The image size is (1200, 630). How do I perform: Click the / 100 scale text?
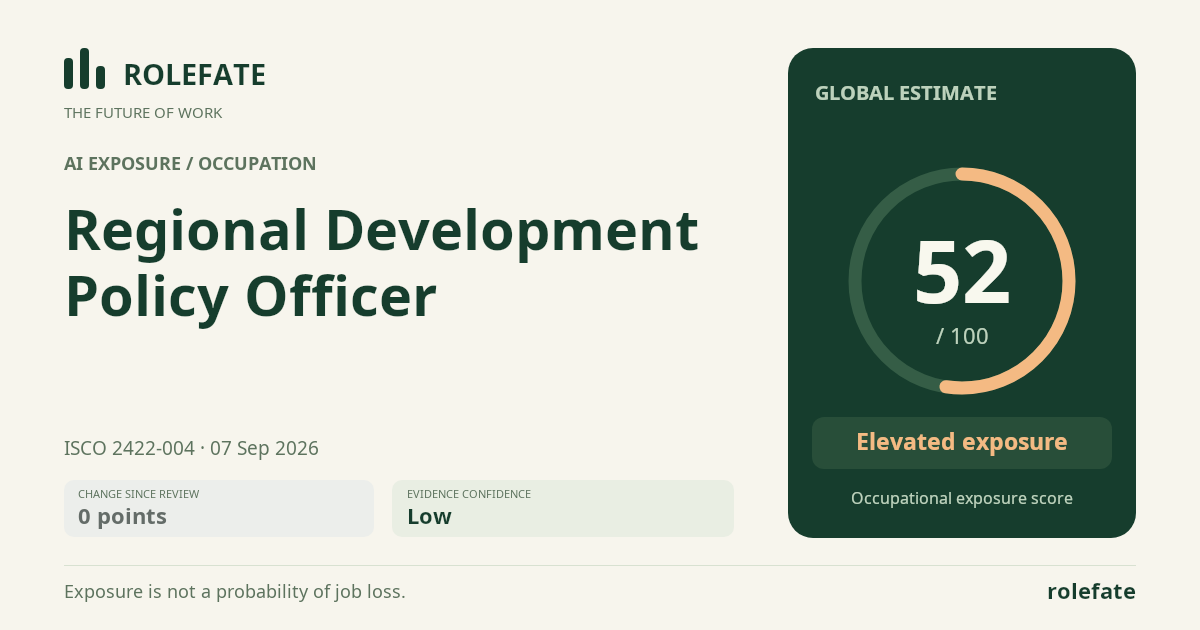click(x=962, y=337)
